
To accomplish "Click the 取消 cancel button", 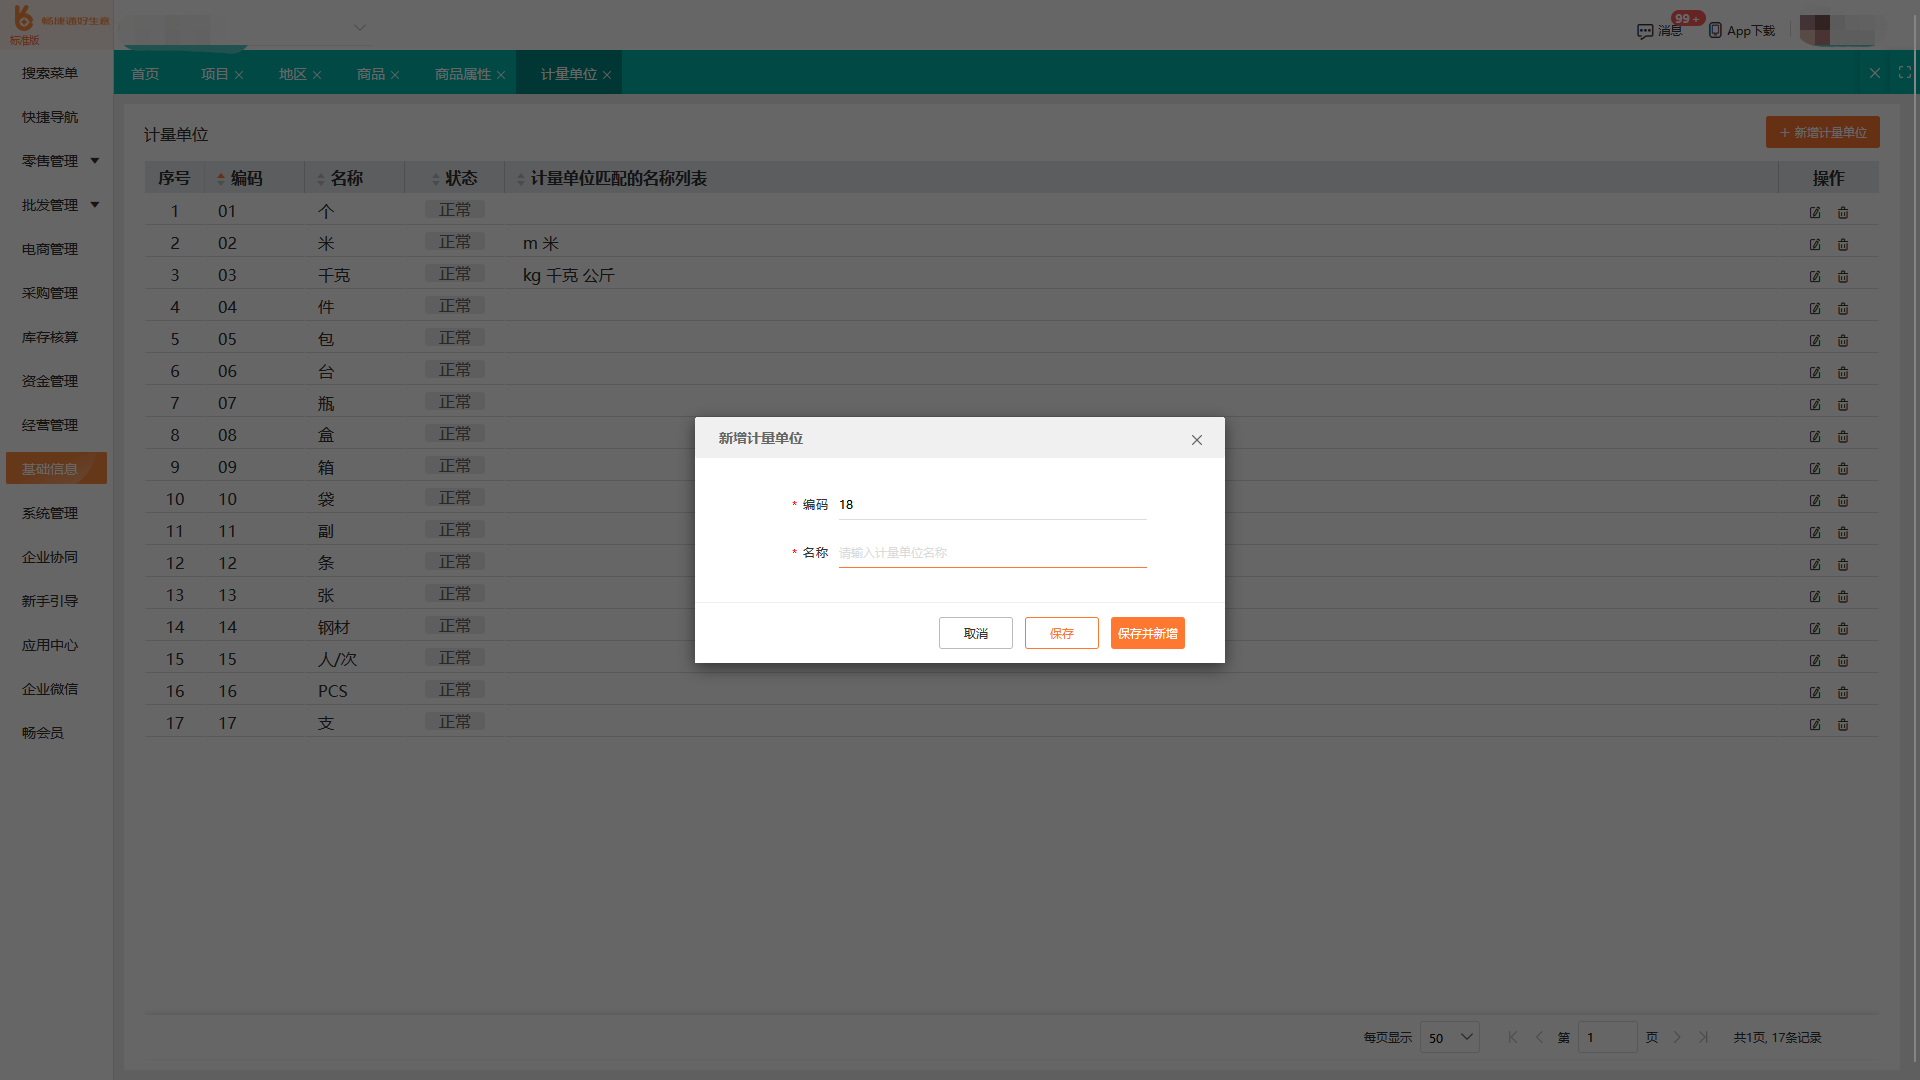I will pos(976,633).
